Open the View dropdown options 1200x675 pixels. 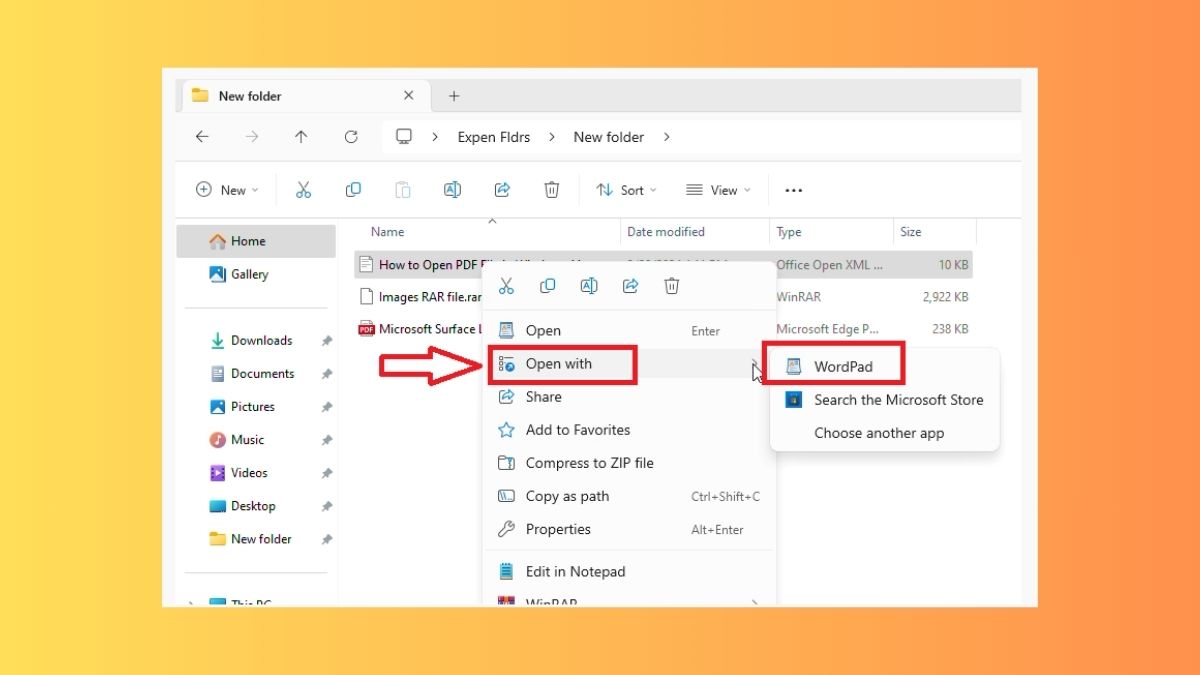718,190
